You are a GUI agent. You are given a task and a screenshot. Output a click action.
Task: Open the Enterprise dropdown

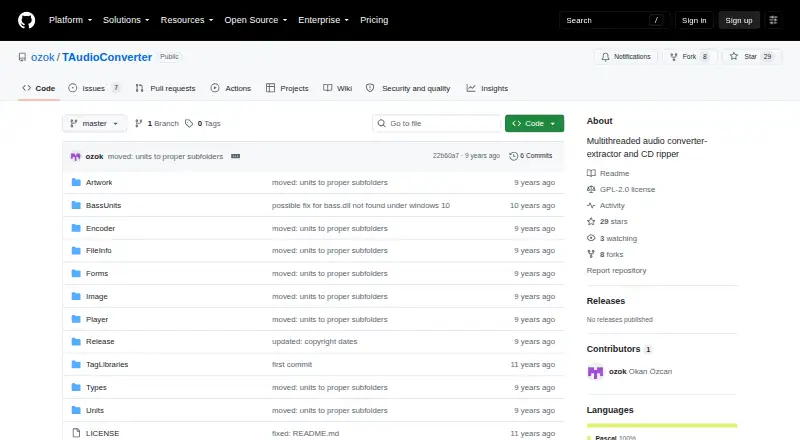[323, 20]
